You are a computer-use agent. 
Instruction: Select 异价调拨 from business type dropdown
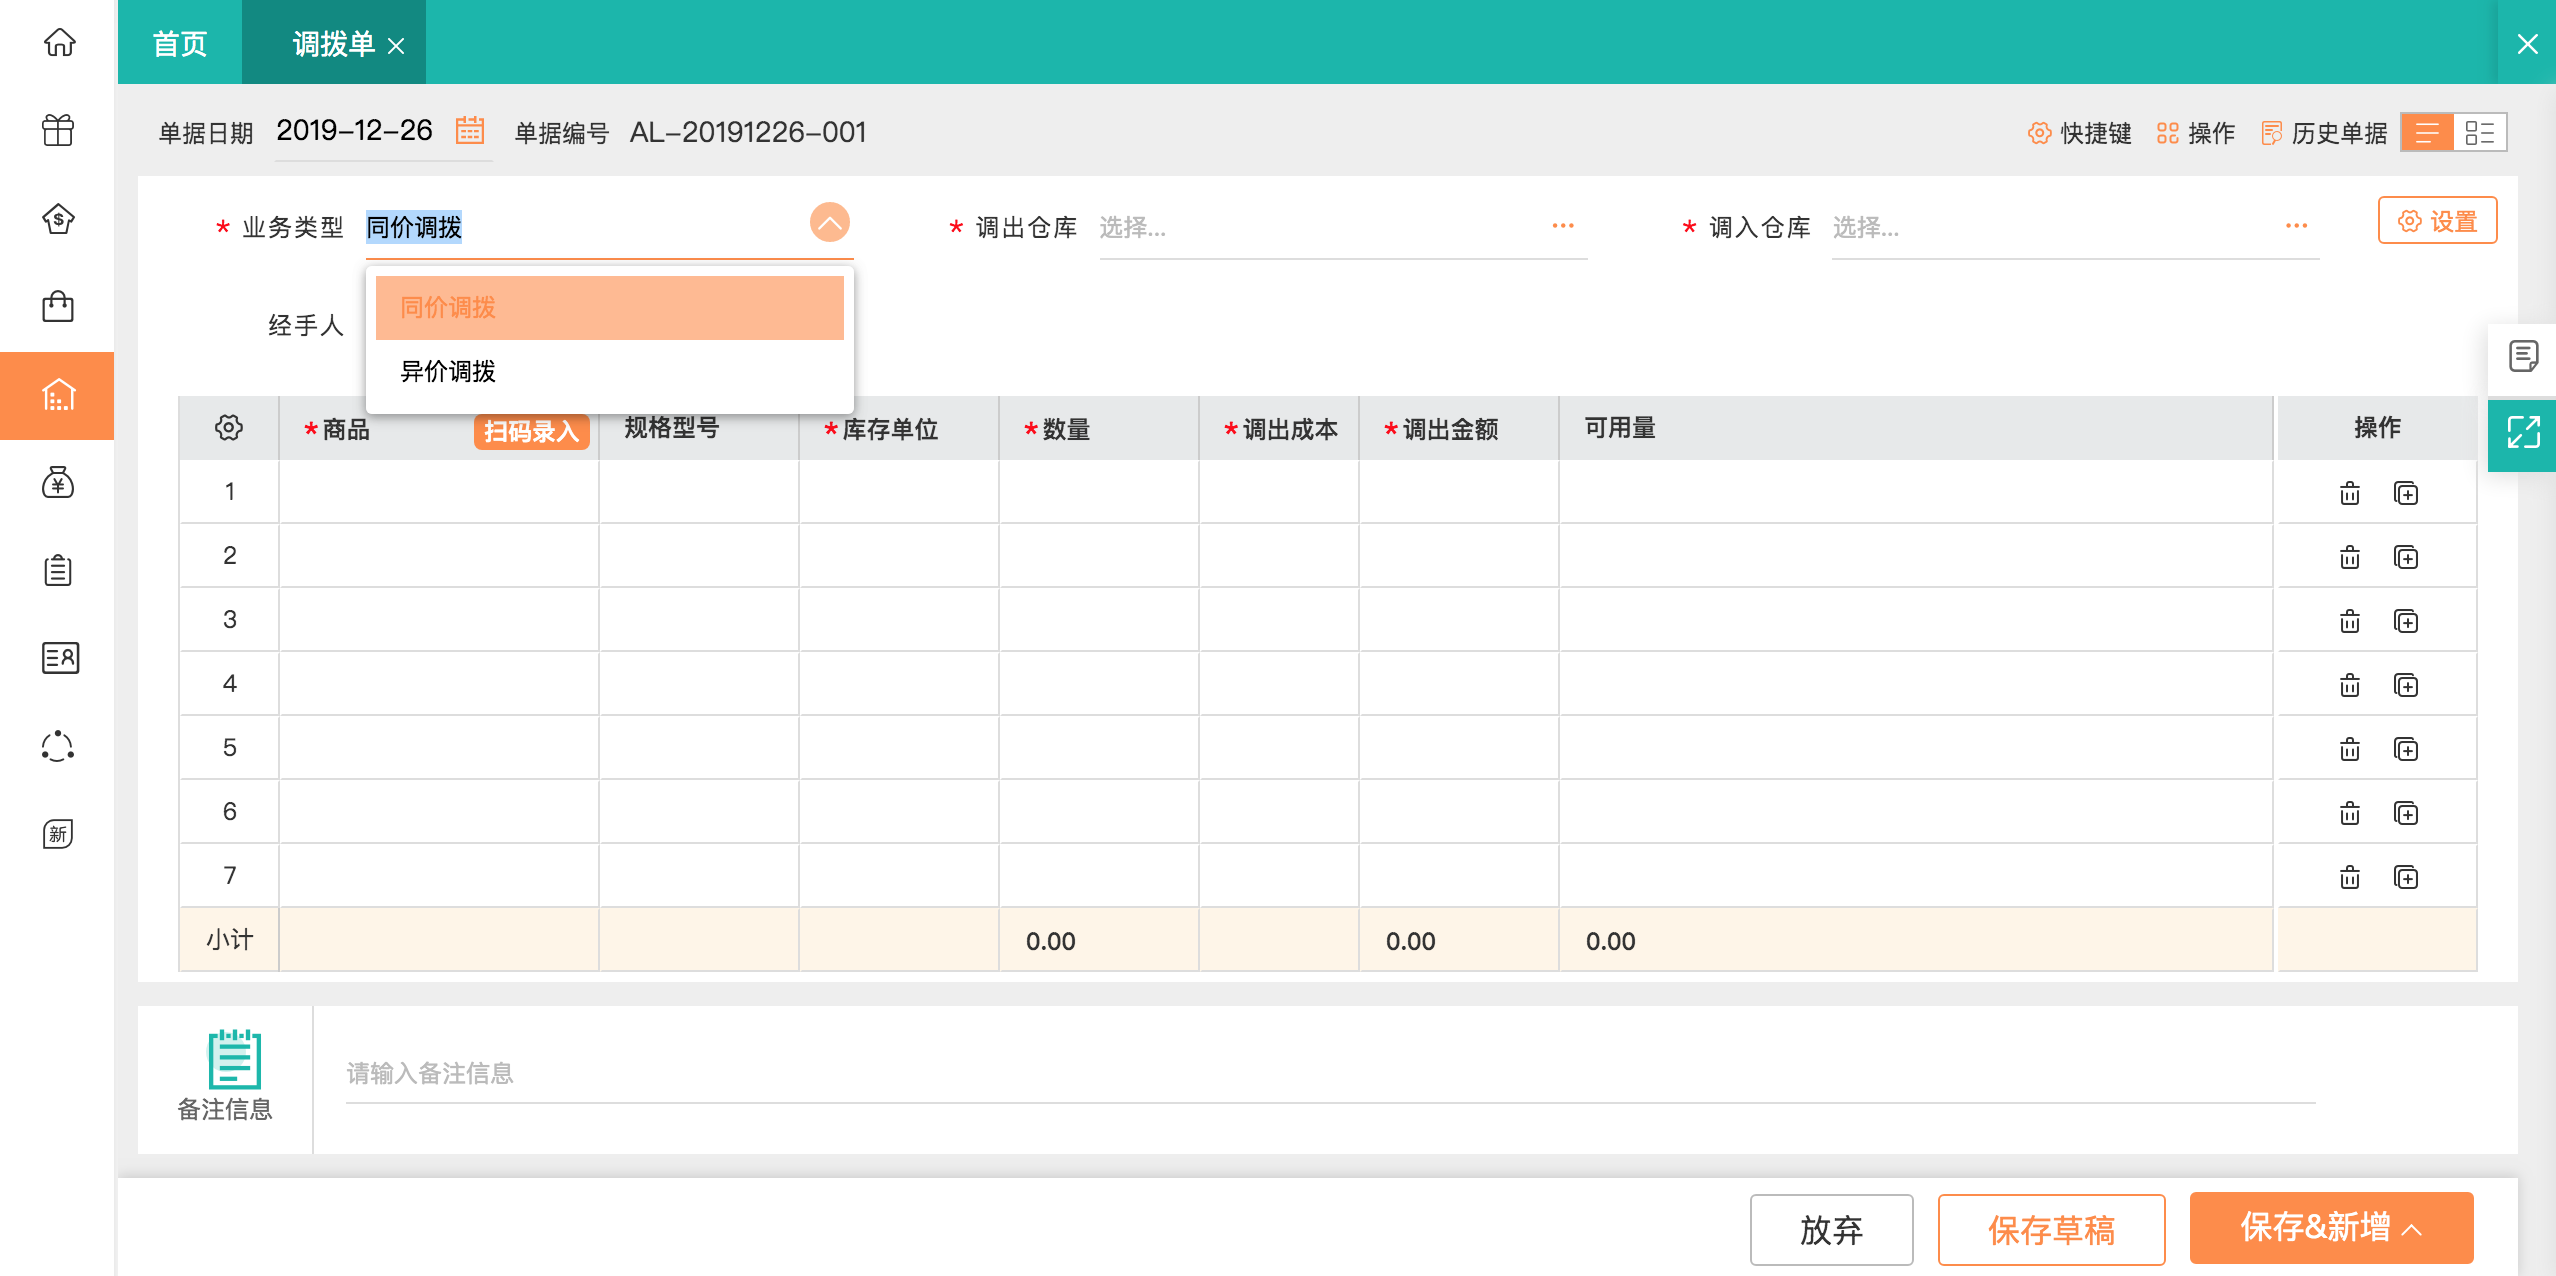tap(448, 372)
